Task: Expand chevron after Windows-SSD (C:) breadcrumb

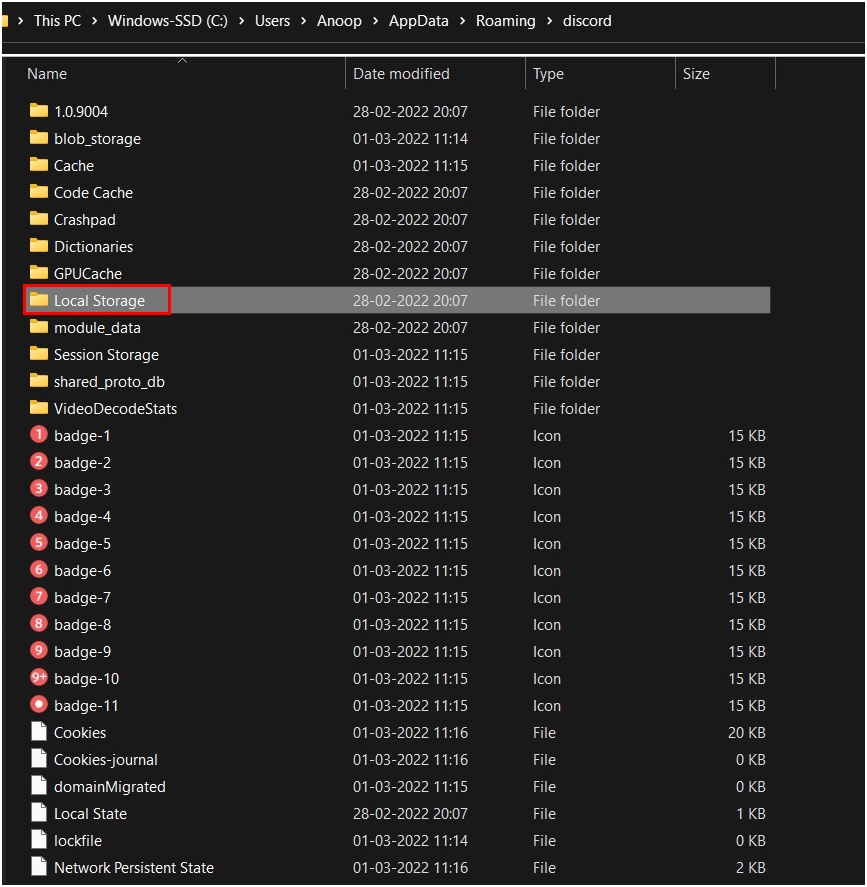Action: (x=241, y=21)
